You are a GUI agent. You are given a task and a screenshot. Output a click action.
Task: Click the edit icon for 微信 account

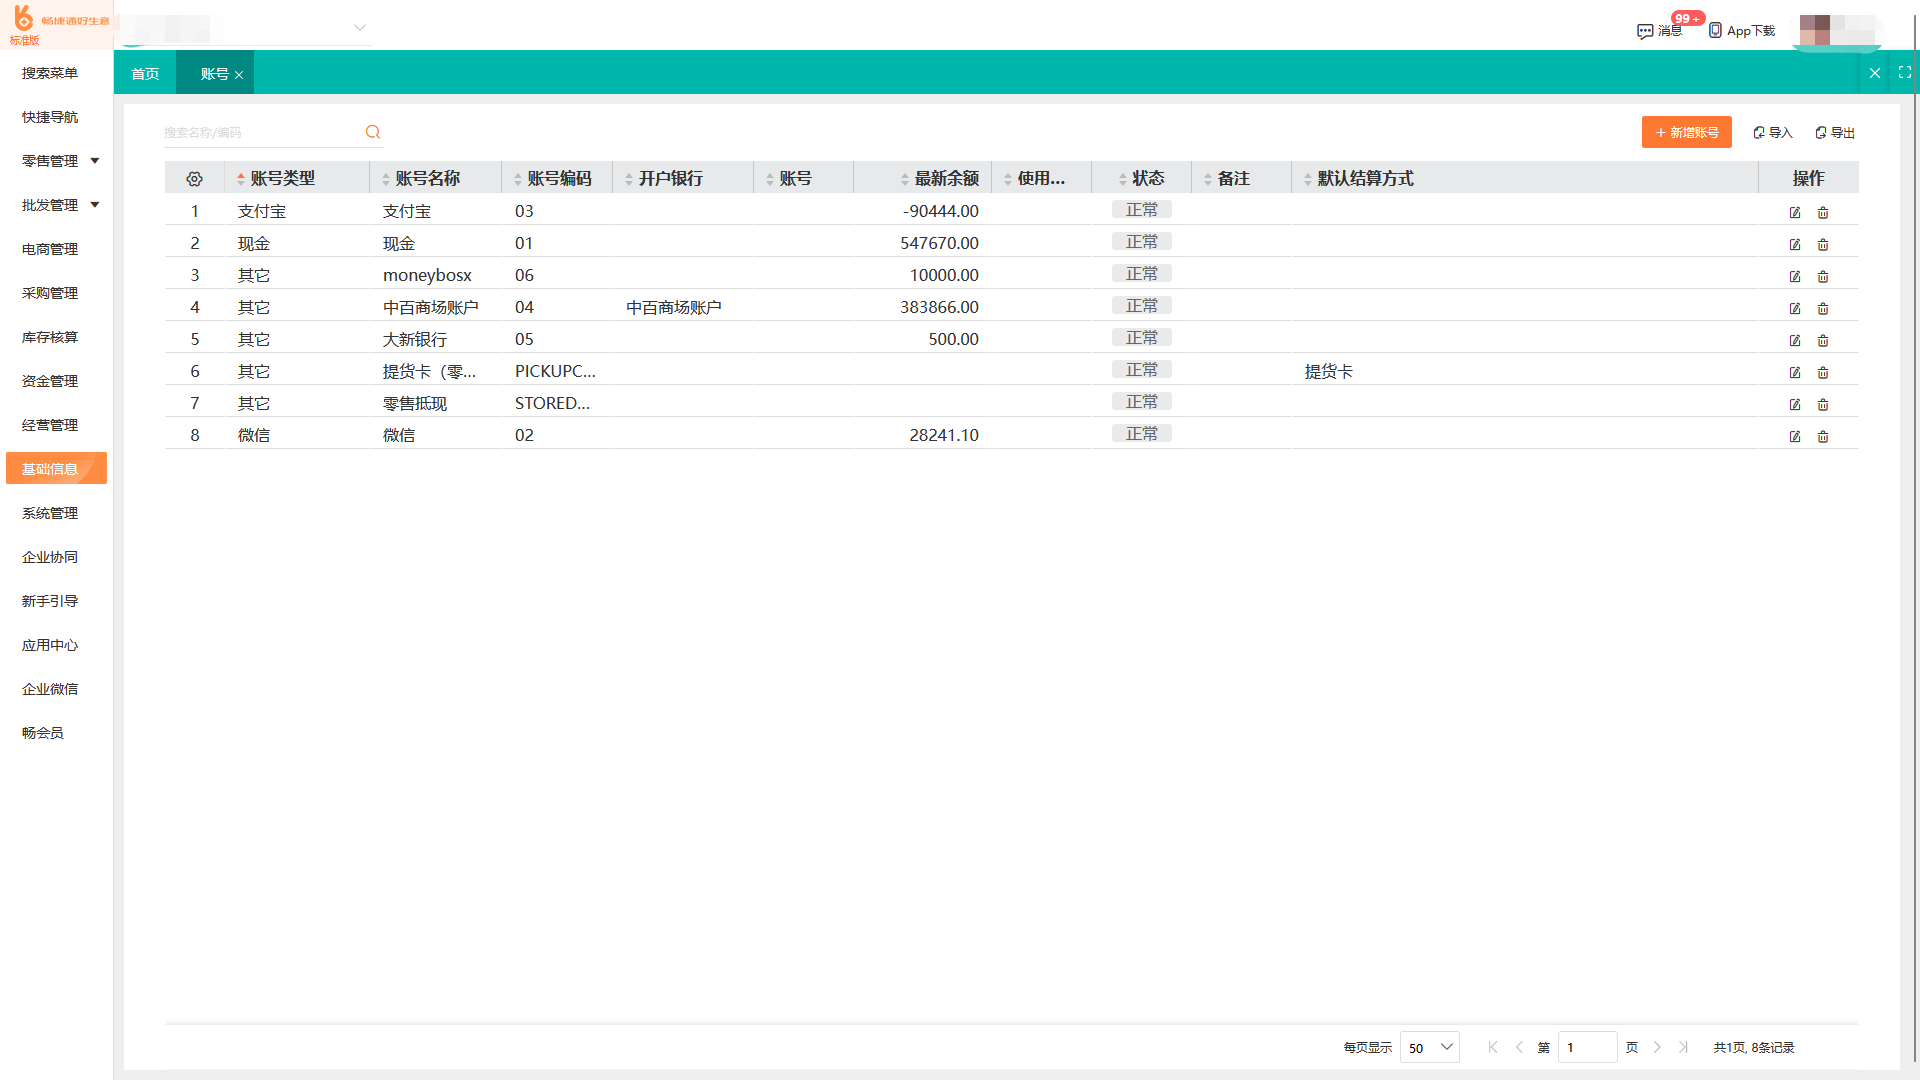pos(1795,434)
